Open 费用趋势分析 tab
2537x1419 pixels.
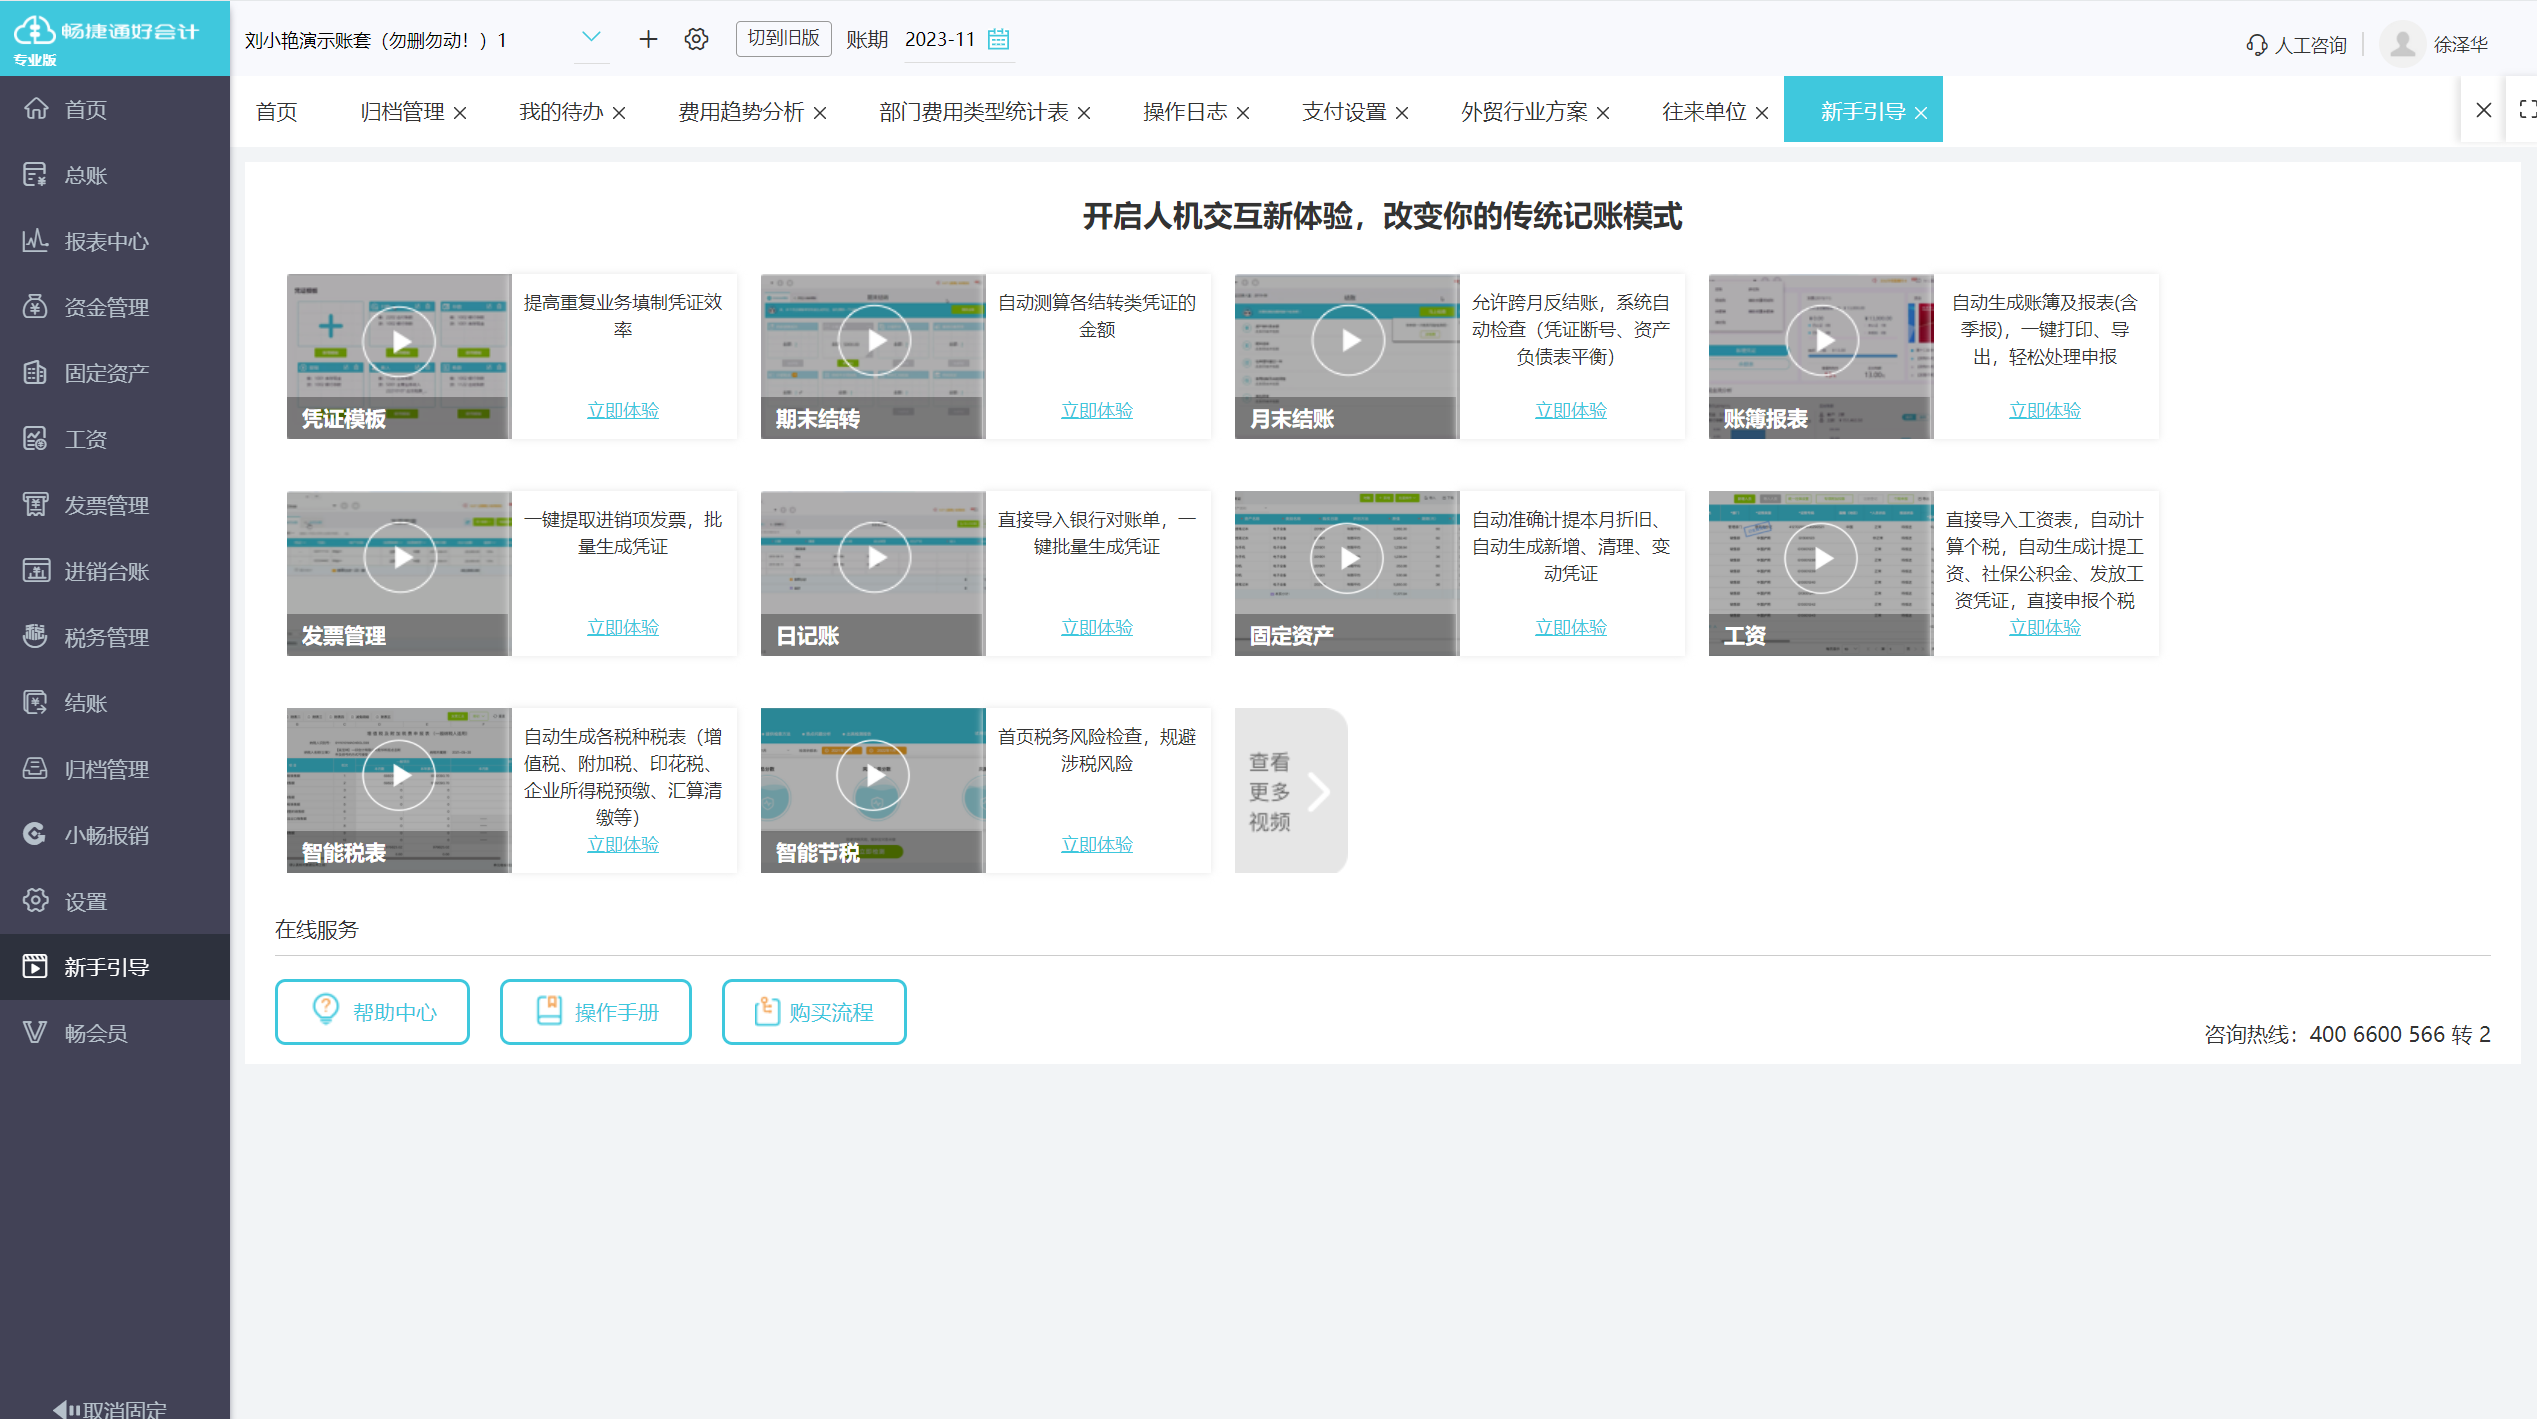739,110
